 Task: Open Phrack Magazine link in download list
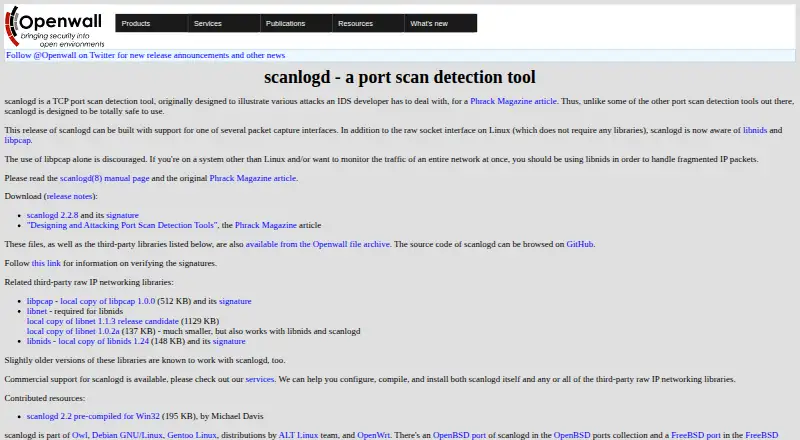point(265,225)
